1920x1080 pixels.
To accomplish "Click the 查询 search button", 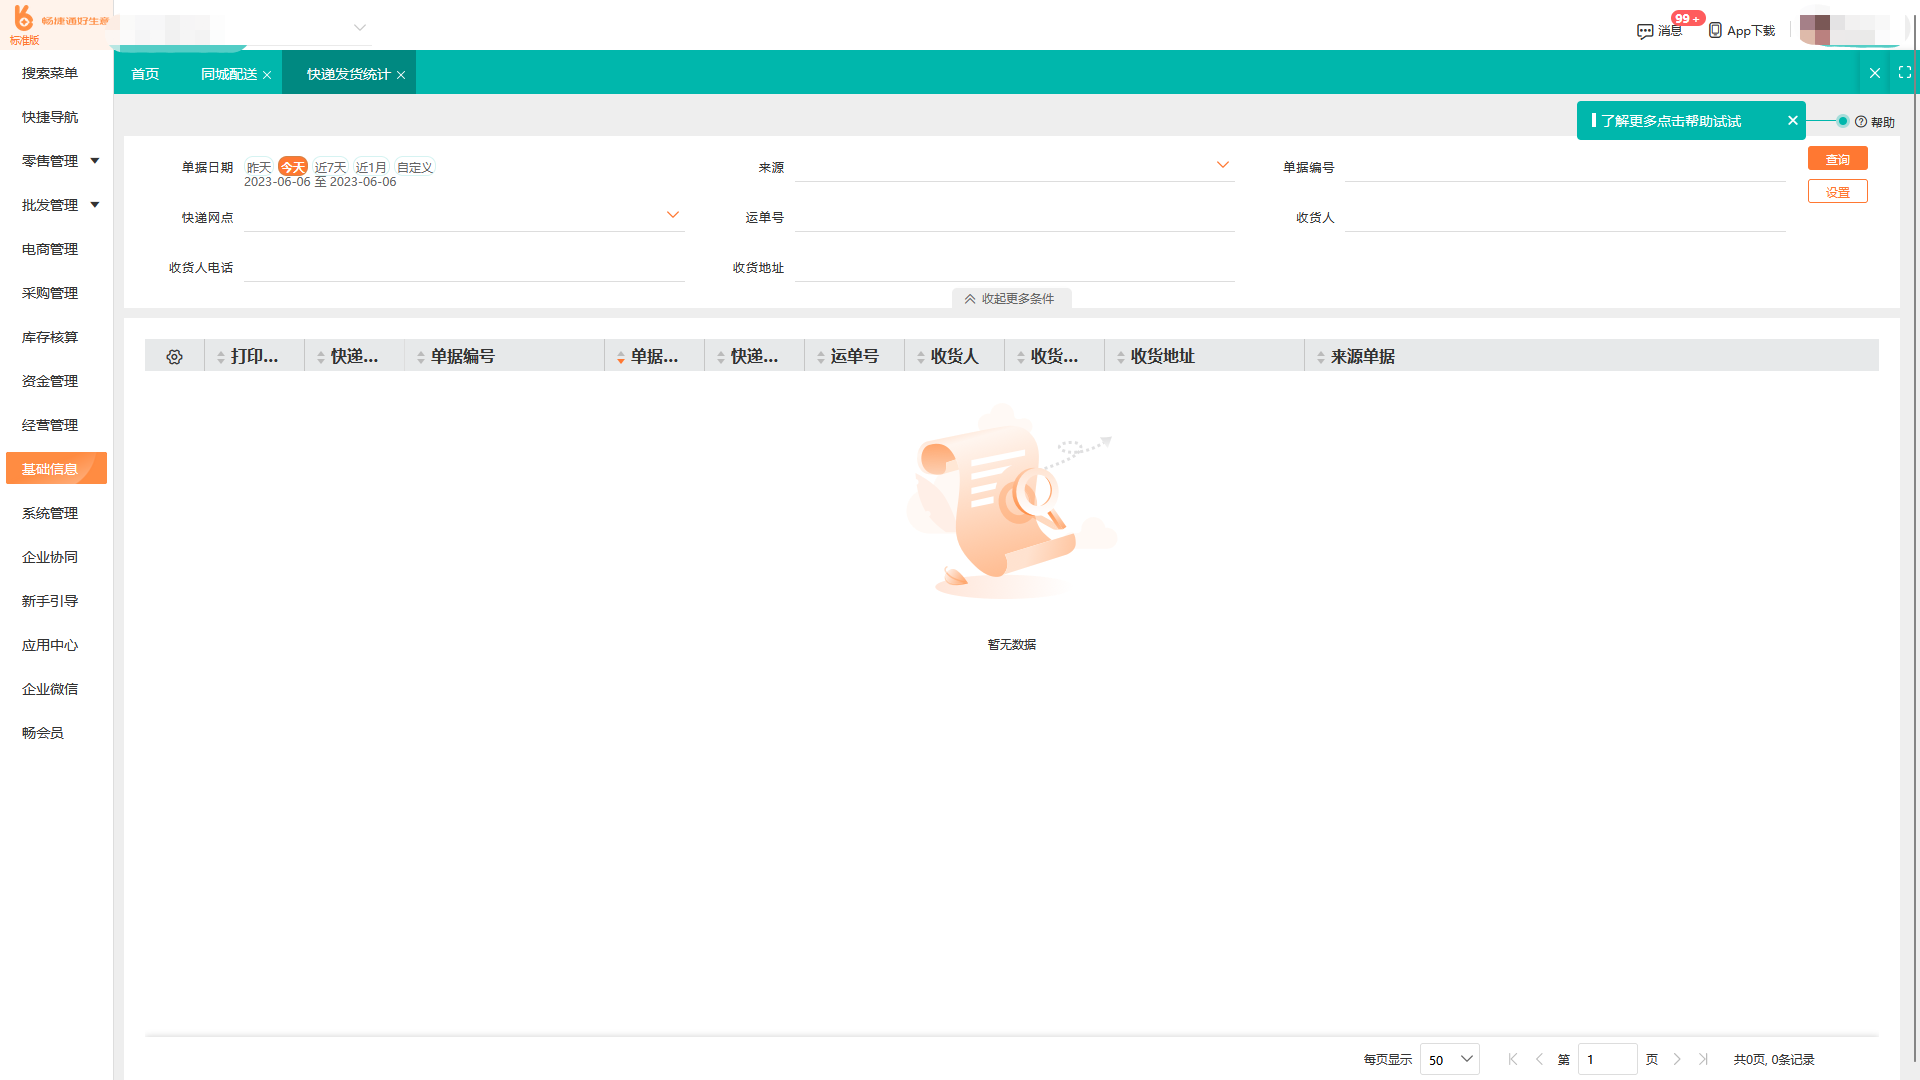I will 1837,158.
